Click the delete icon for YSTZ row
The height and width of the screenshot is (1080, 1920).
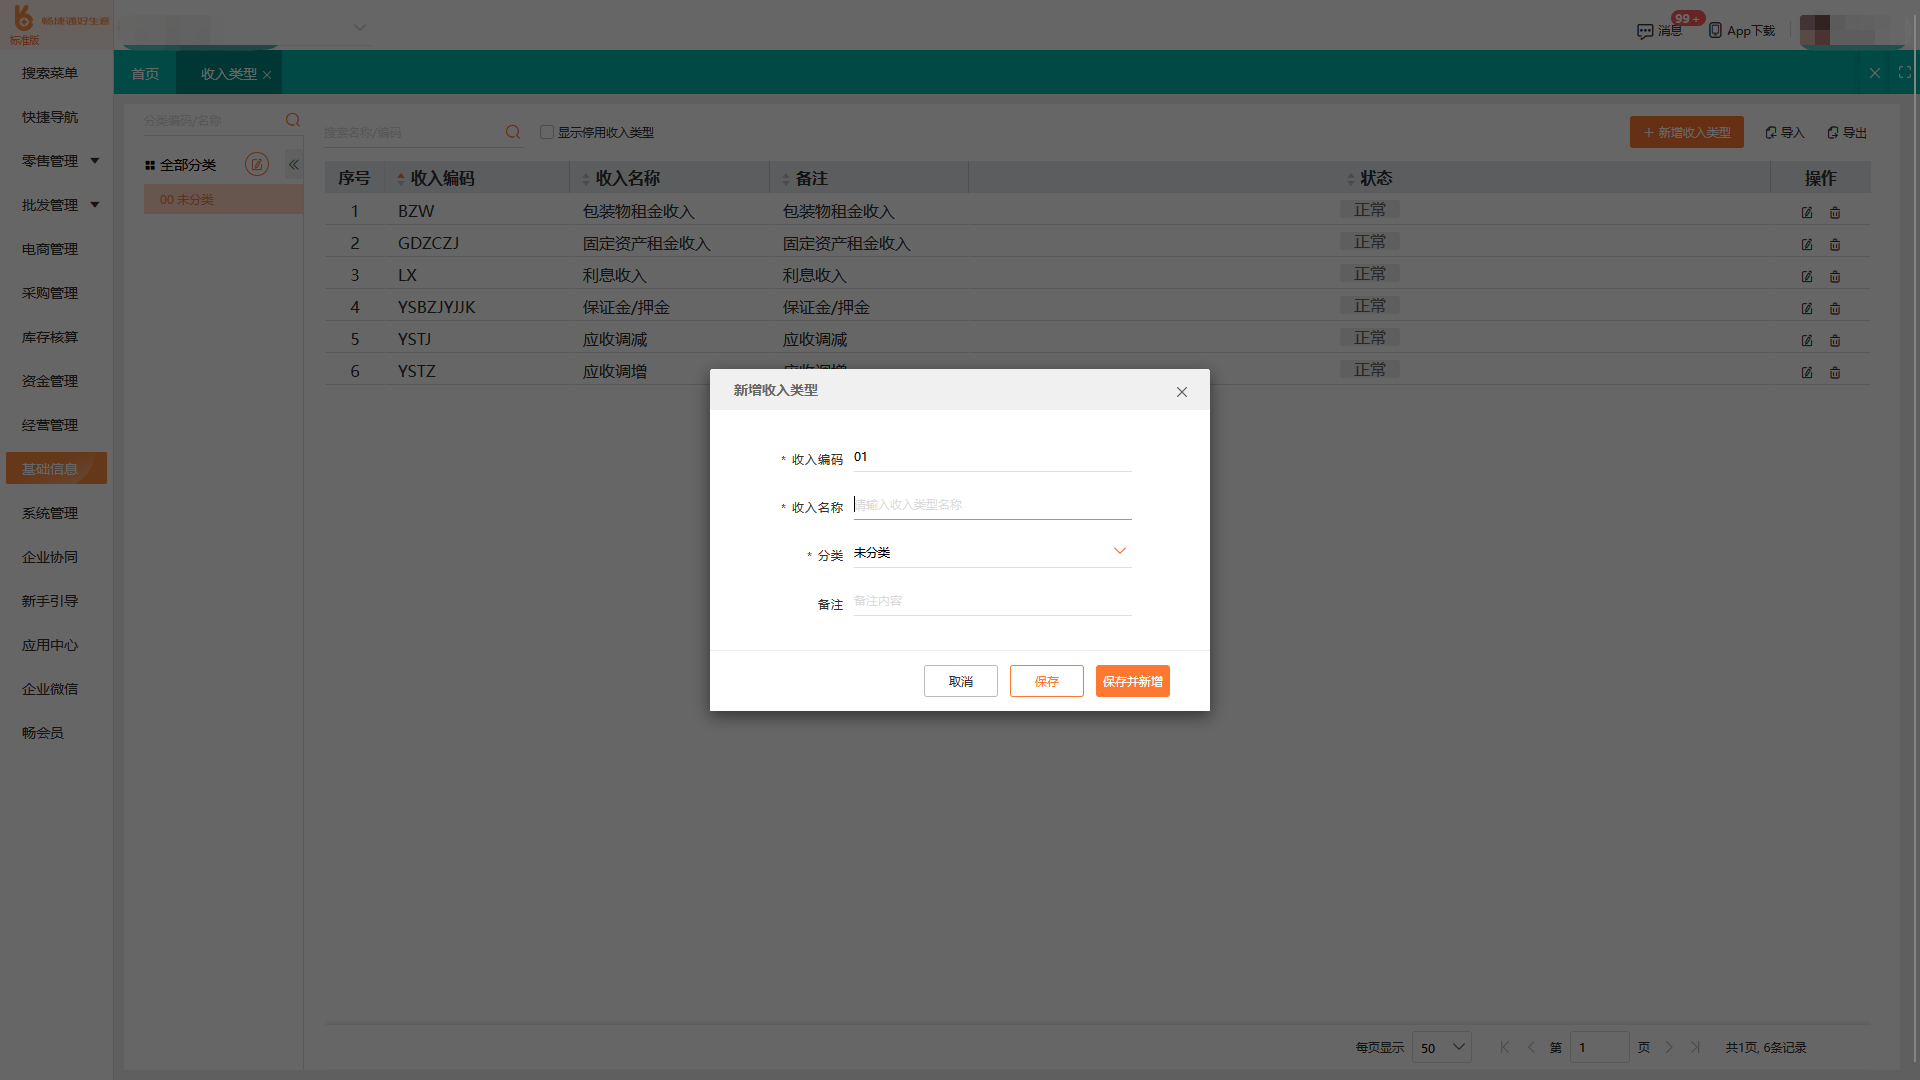tap(1834, 371)
